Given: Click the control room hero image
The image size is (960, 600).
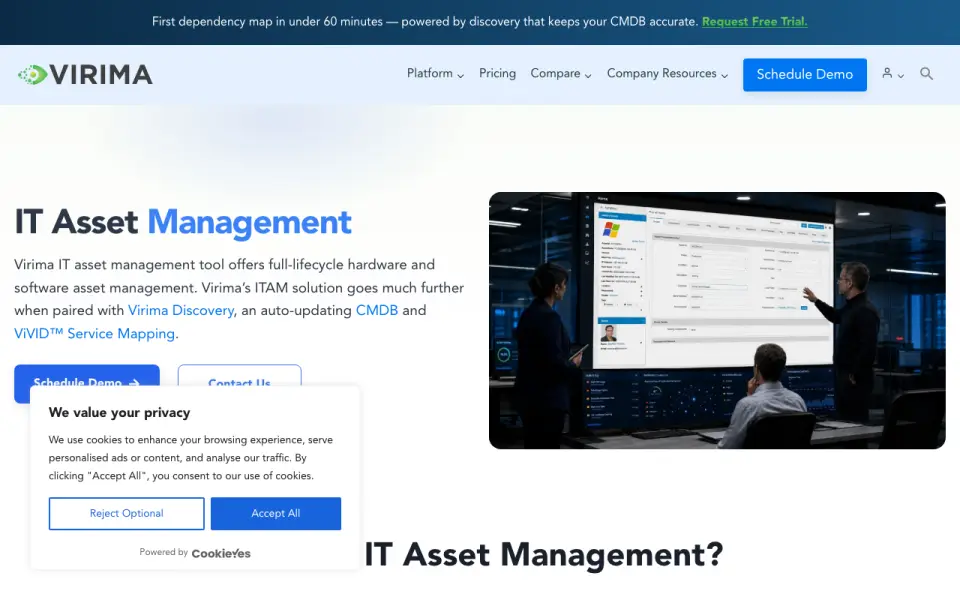Looking at the screenshot, I should click(x=717, y=320).
